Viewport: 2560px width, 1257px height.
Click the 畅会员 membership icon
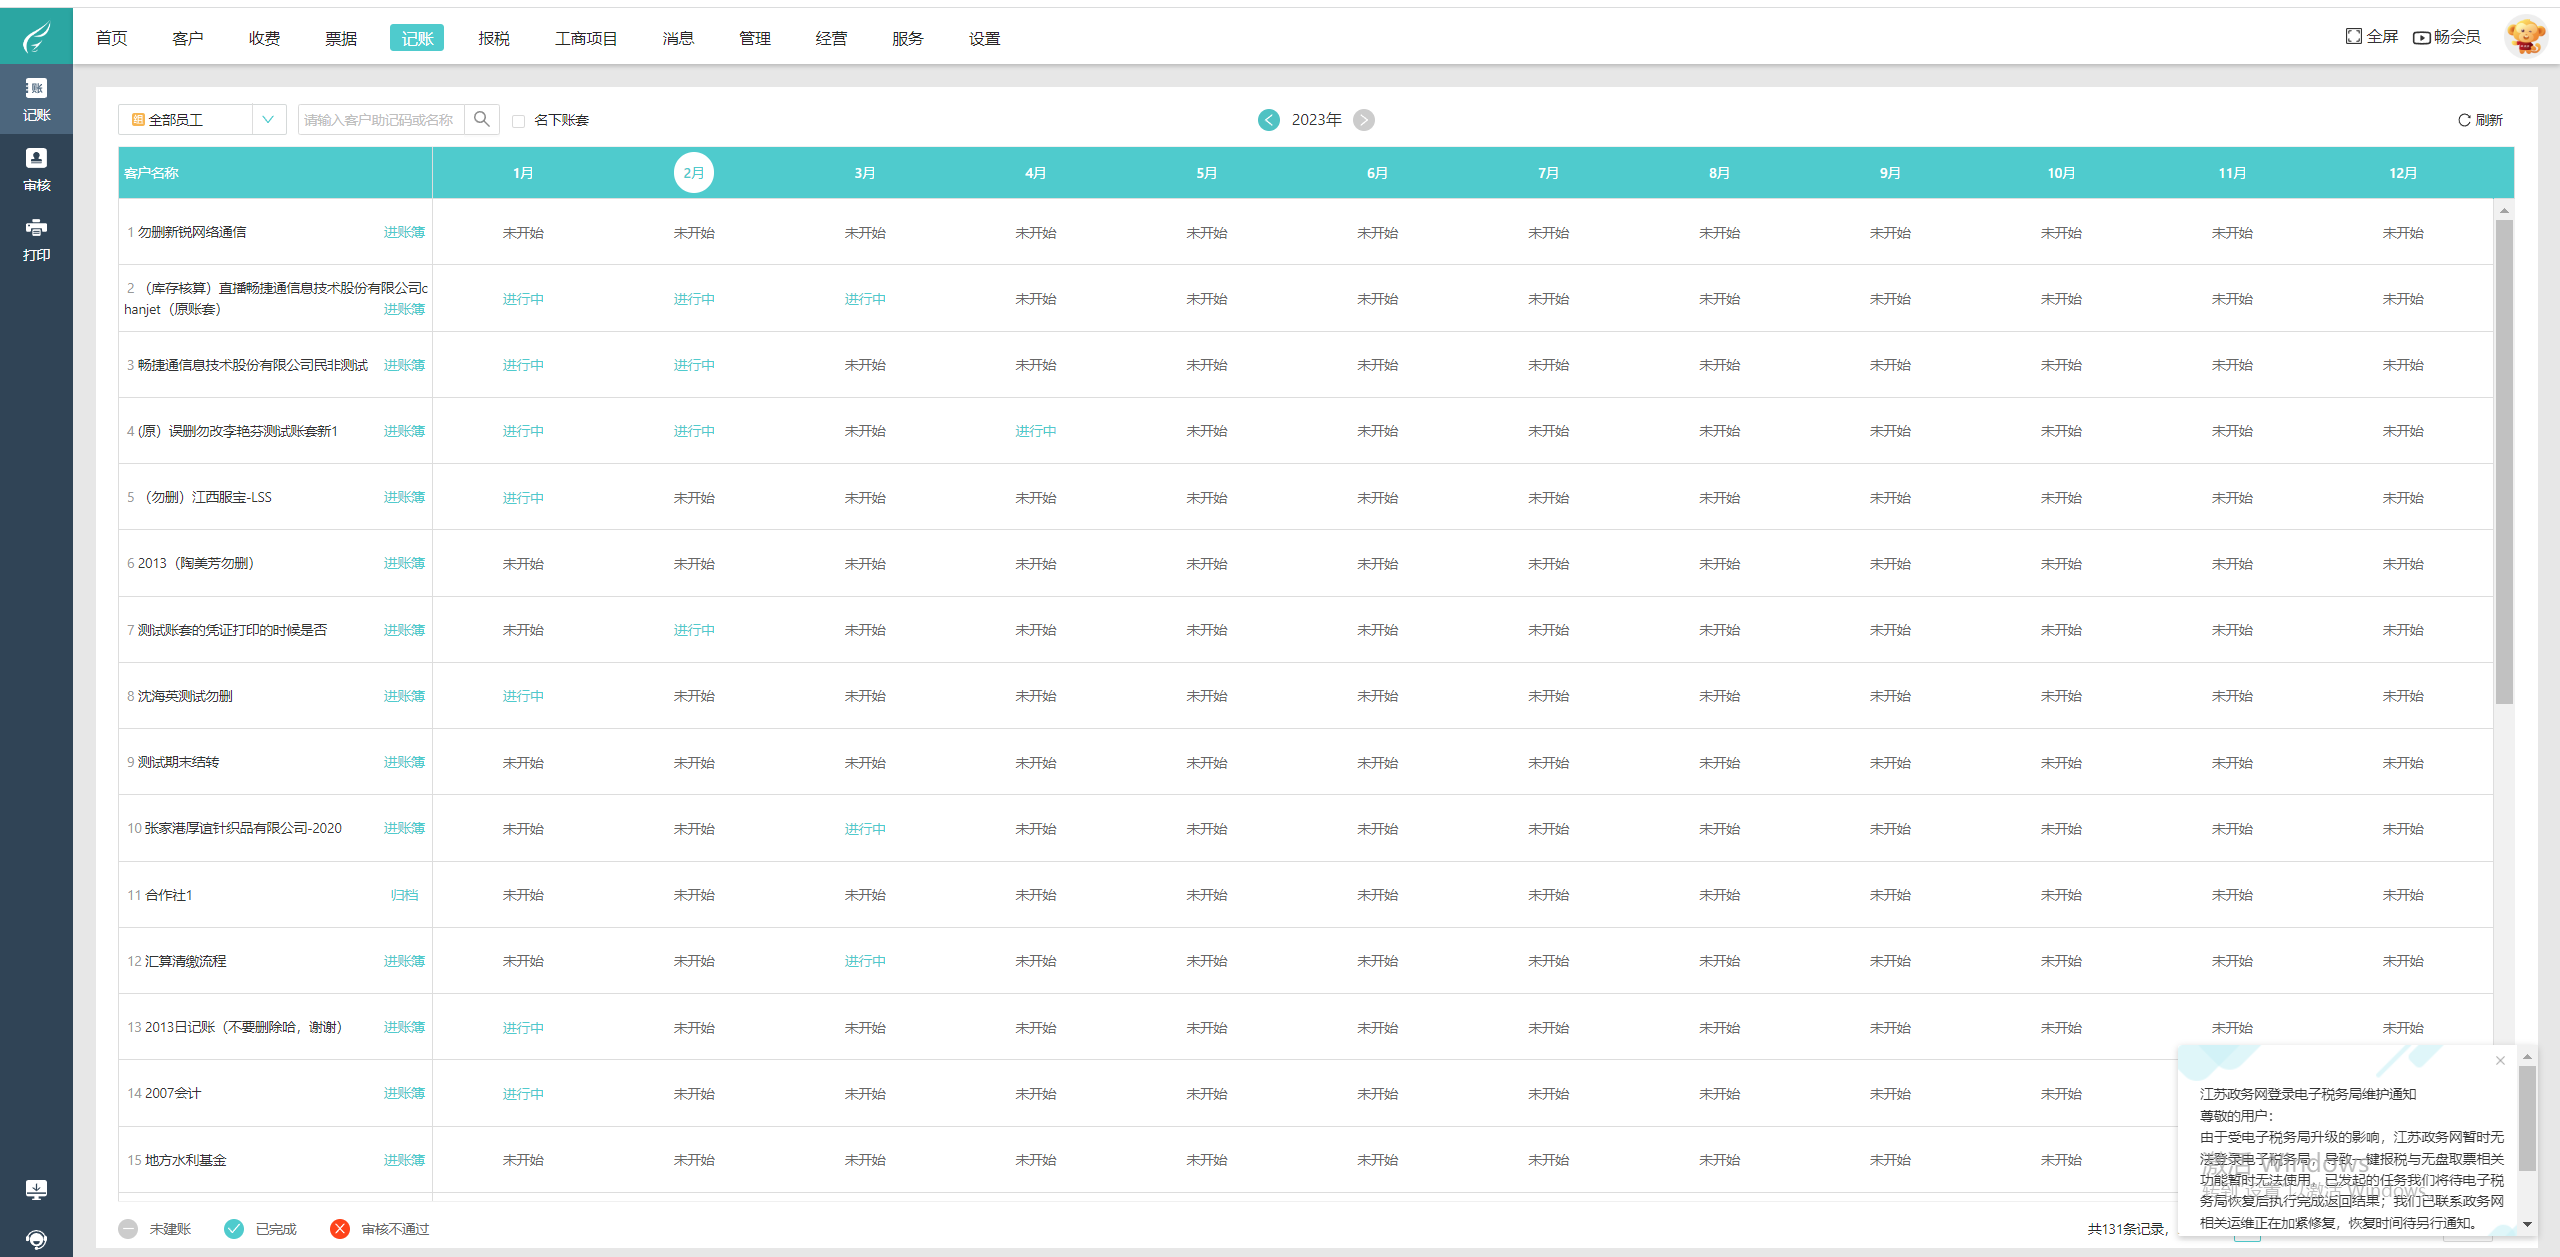coord(2431,38)
